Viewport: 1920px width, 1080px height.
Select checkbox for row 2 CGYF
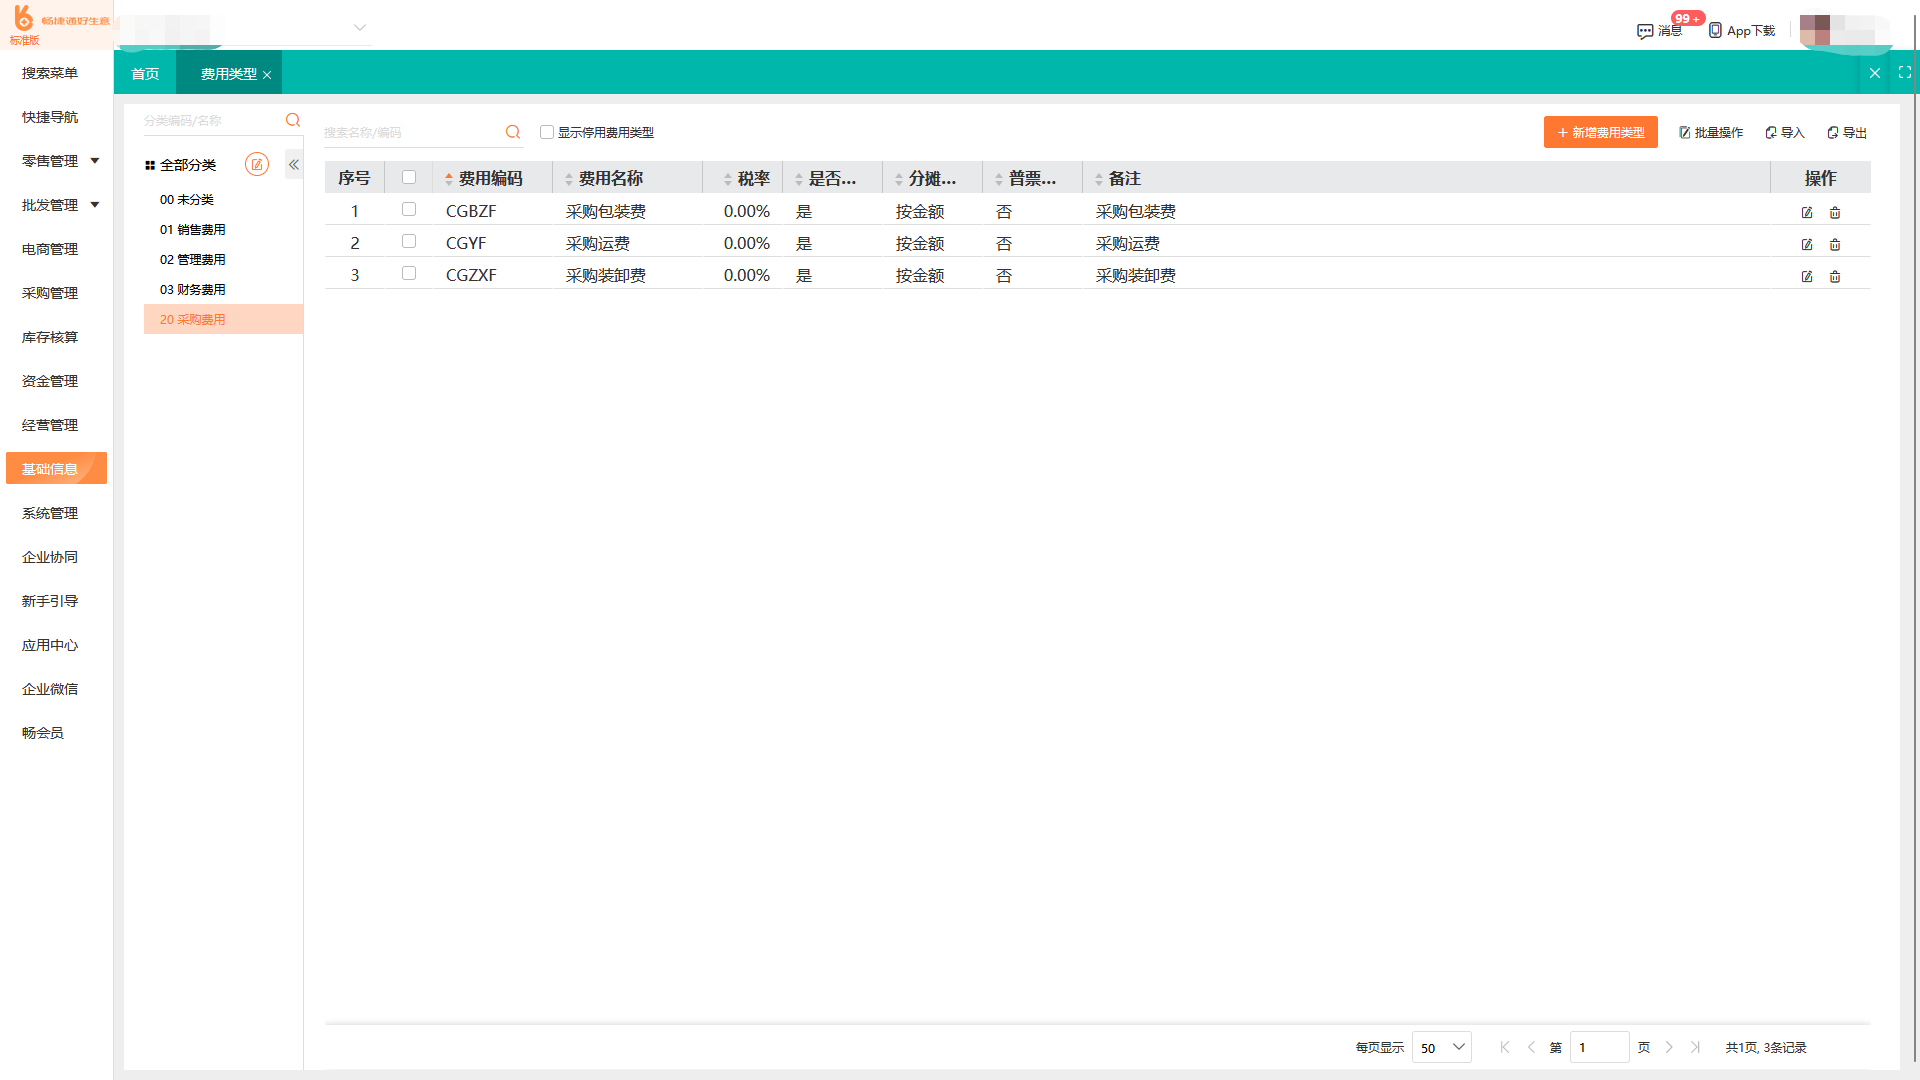[409, 243]
